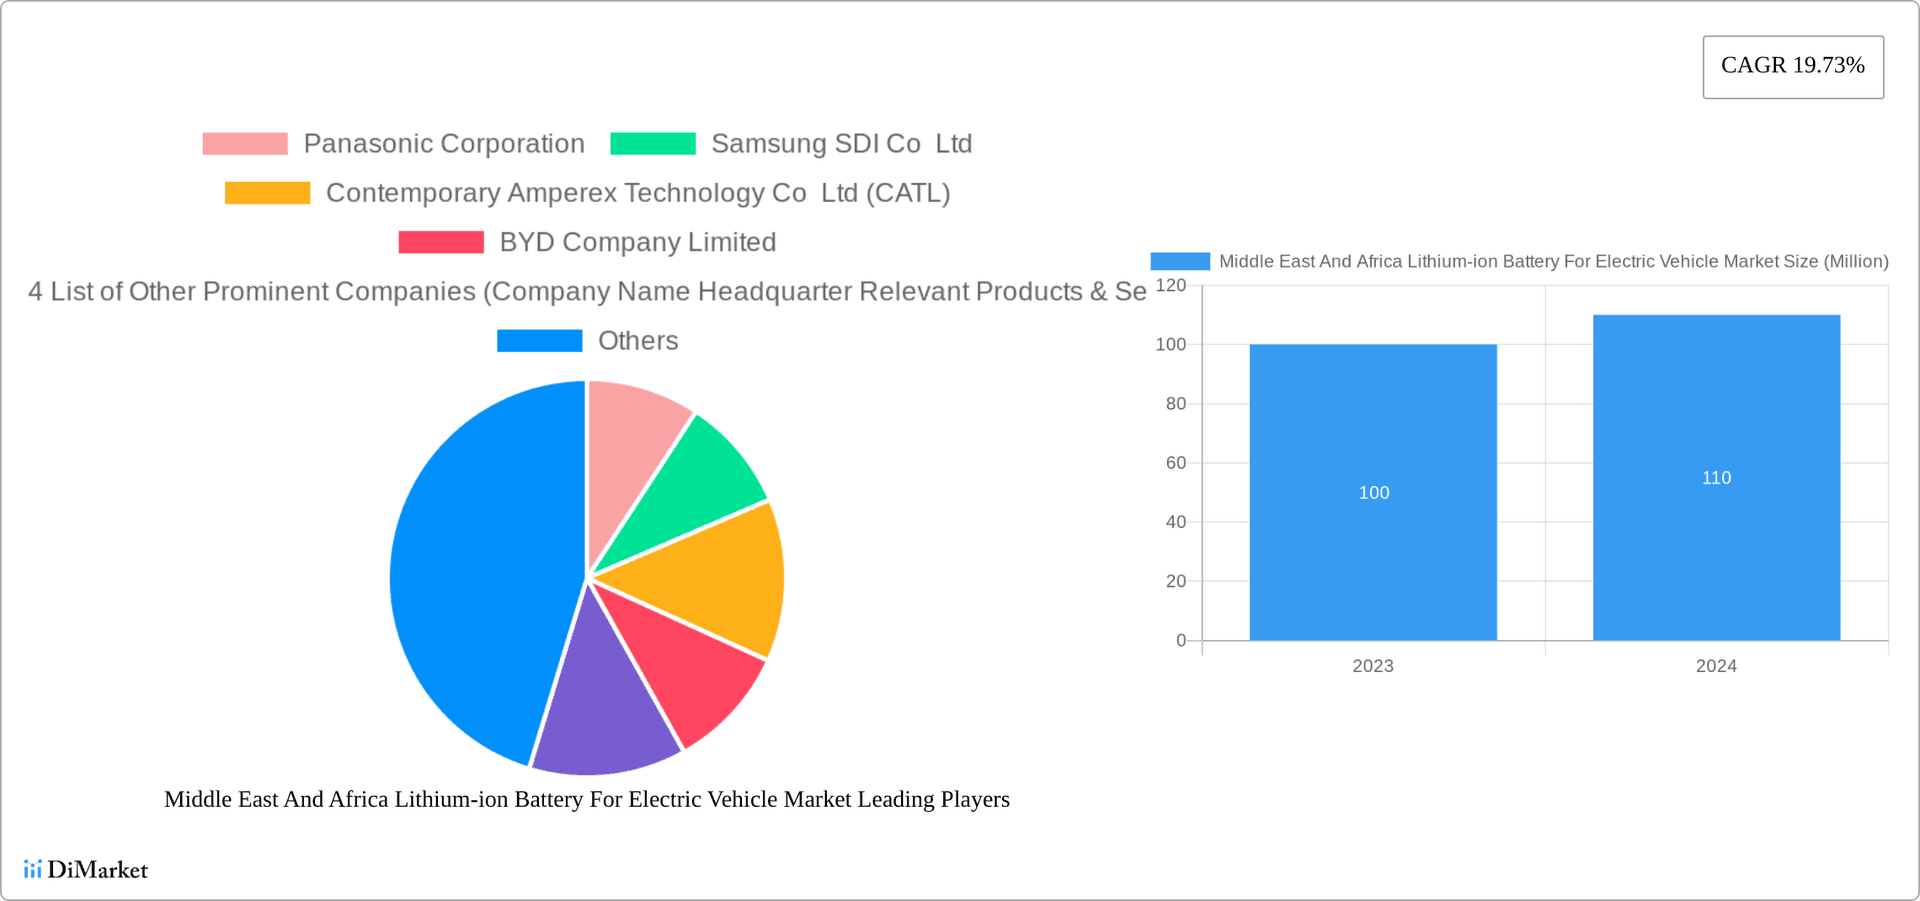The image size is (1920, 901).
Task: Toggle Panasonic Corporation visibility in the pie legend
Action: point(443,143)
